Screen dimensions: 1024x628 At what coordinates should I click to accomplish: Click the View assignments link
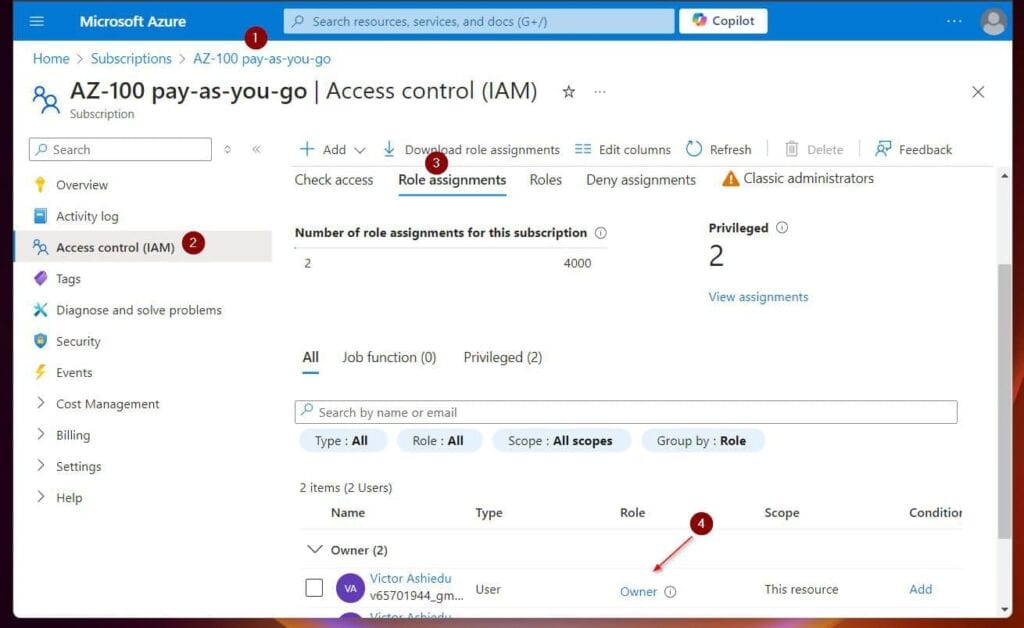tap(758, 297)
